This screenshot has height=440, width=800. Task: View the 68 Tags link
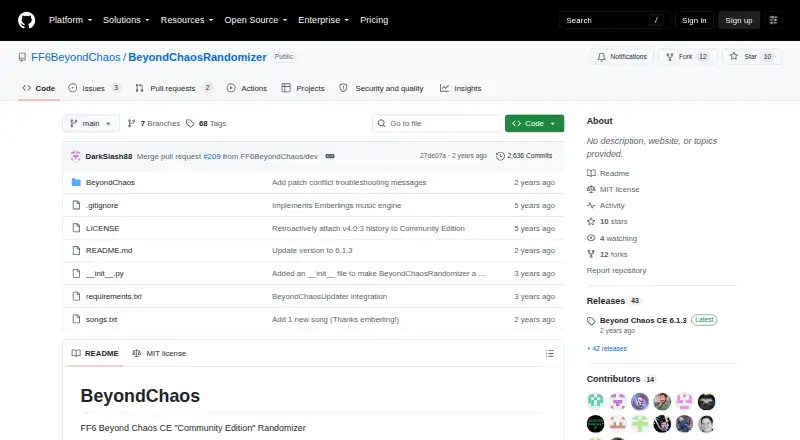tap(206, 124)
